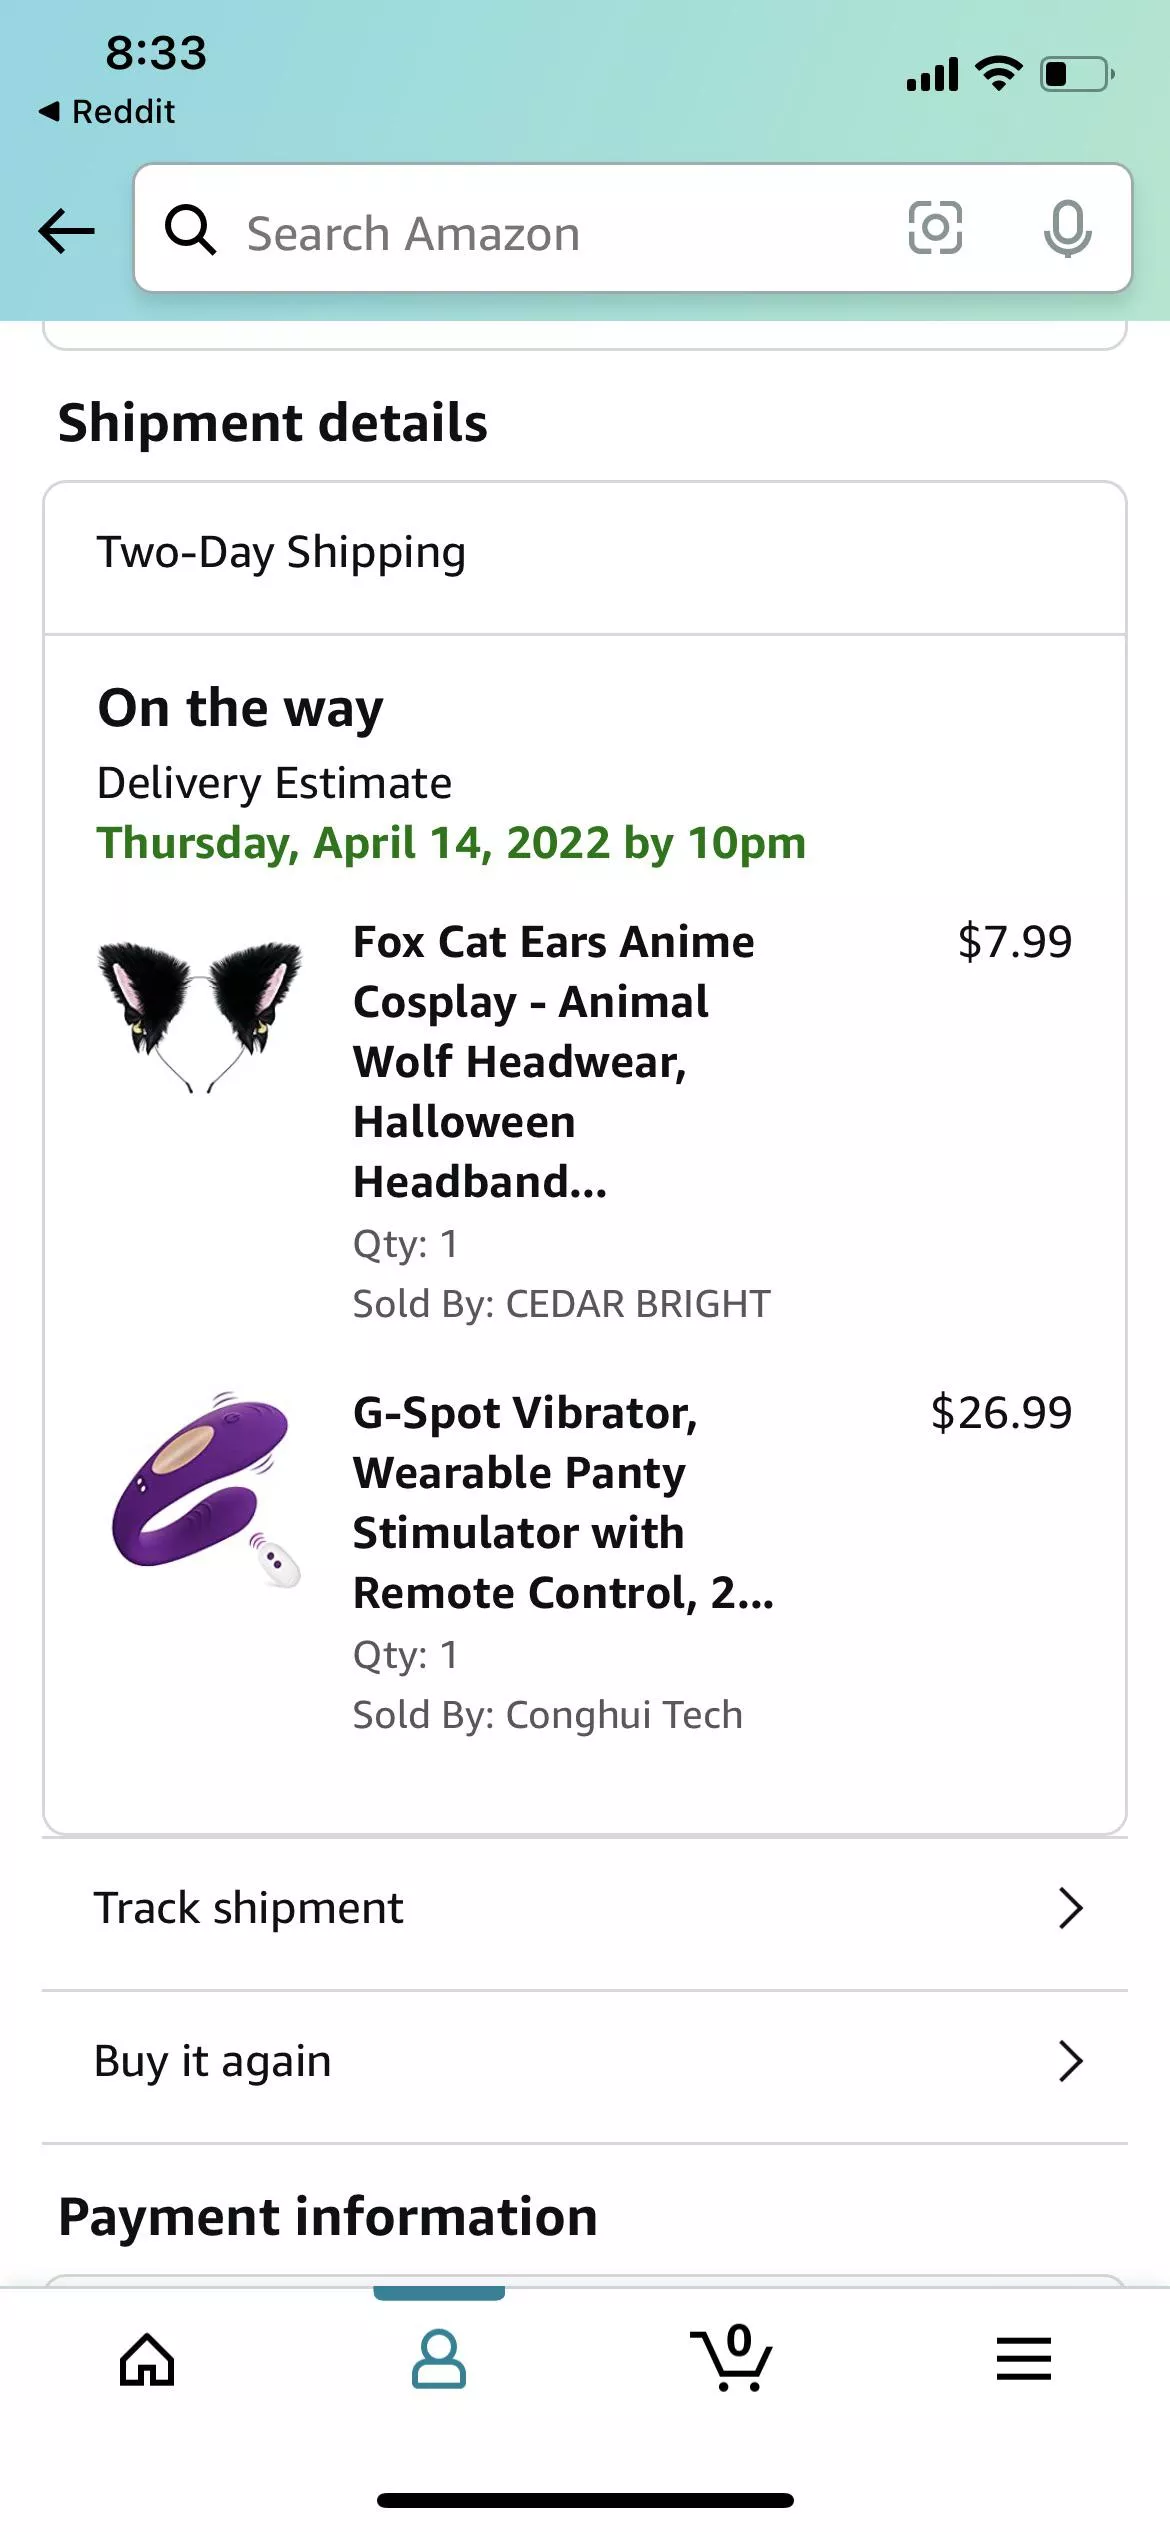This screenshot has width=1170, height=2532.
Task: Click the Search Amazon input field
Action: [x=560, y=233]
